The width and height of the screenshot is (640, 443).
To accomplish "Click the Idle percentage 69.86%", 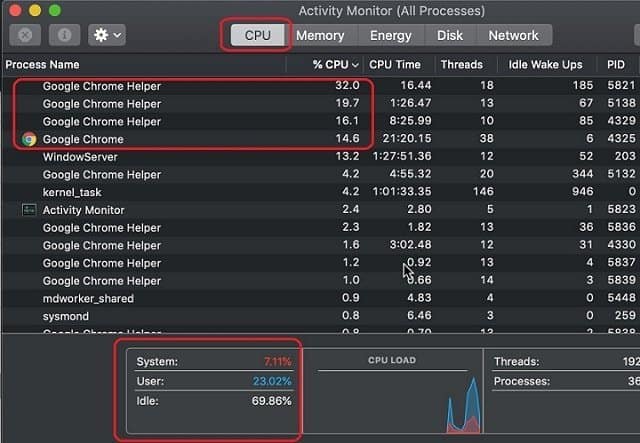I will 271,401.
